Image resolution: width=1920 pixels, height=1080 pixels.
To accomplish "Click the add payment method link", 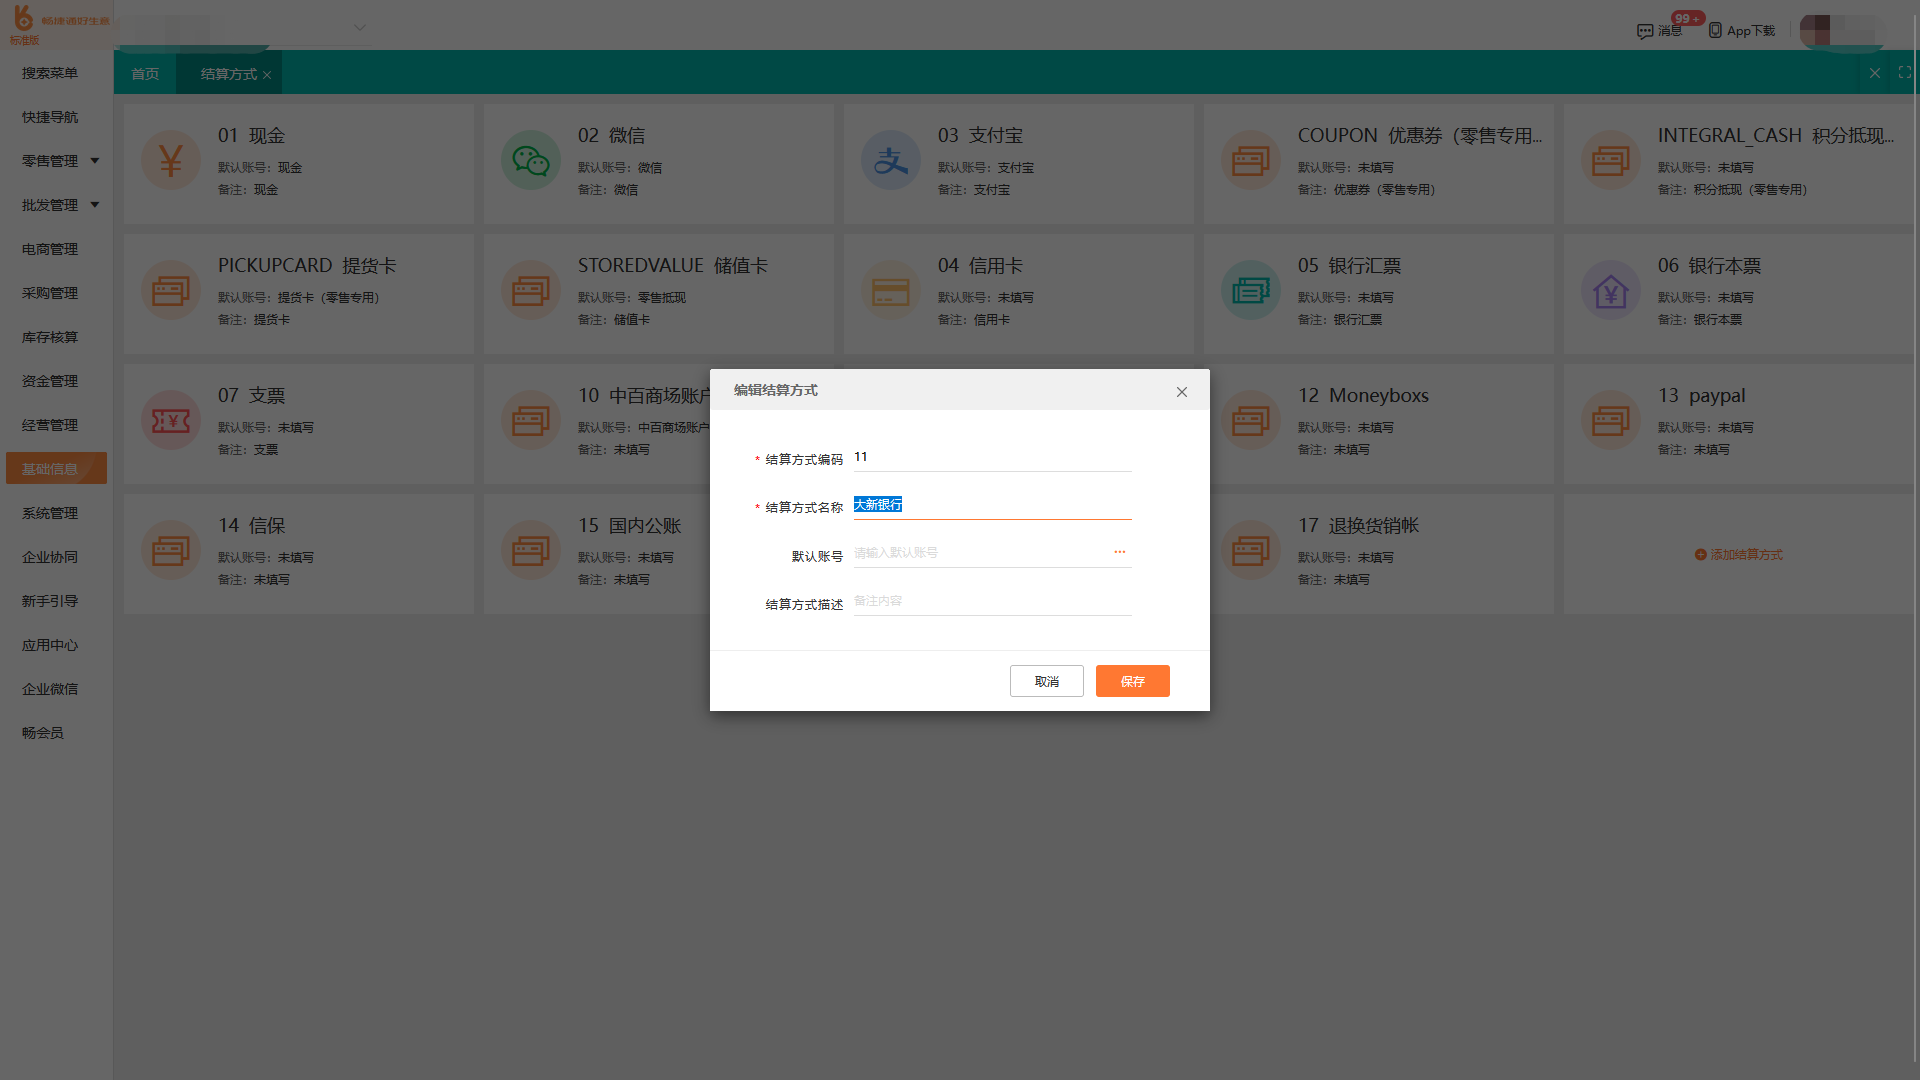I will point(1738,553).
